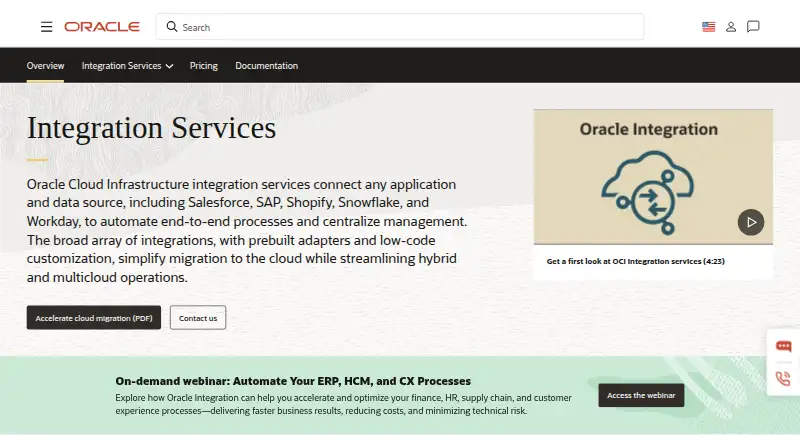Open the red live chat side icon
800x440 pixels.
(x=784, y=347)
